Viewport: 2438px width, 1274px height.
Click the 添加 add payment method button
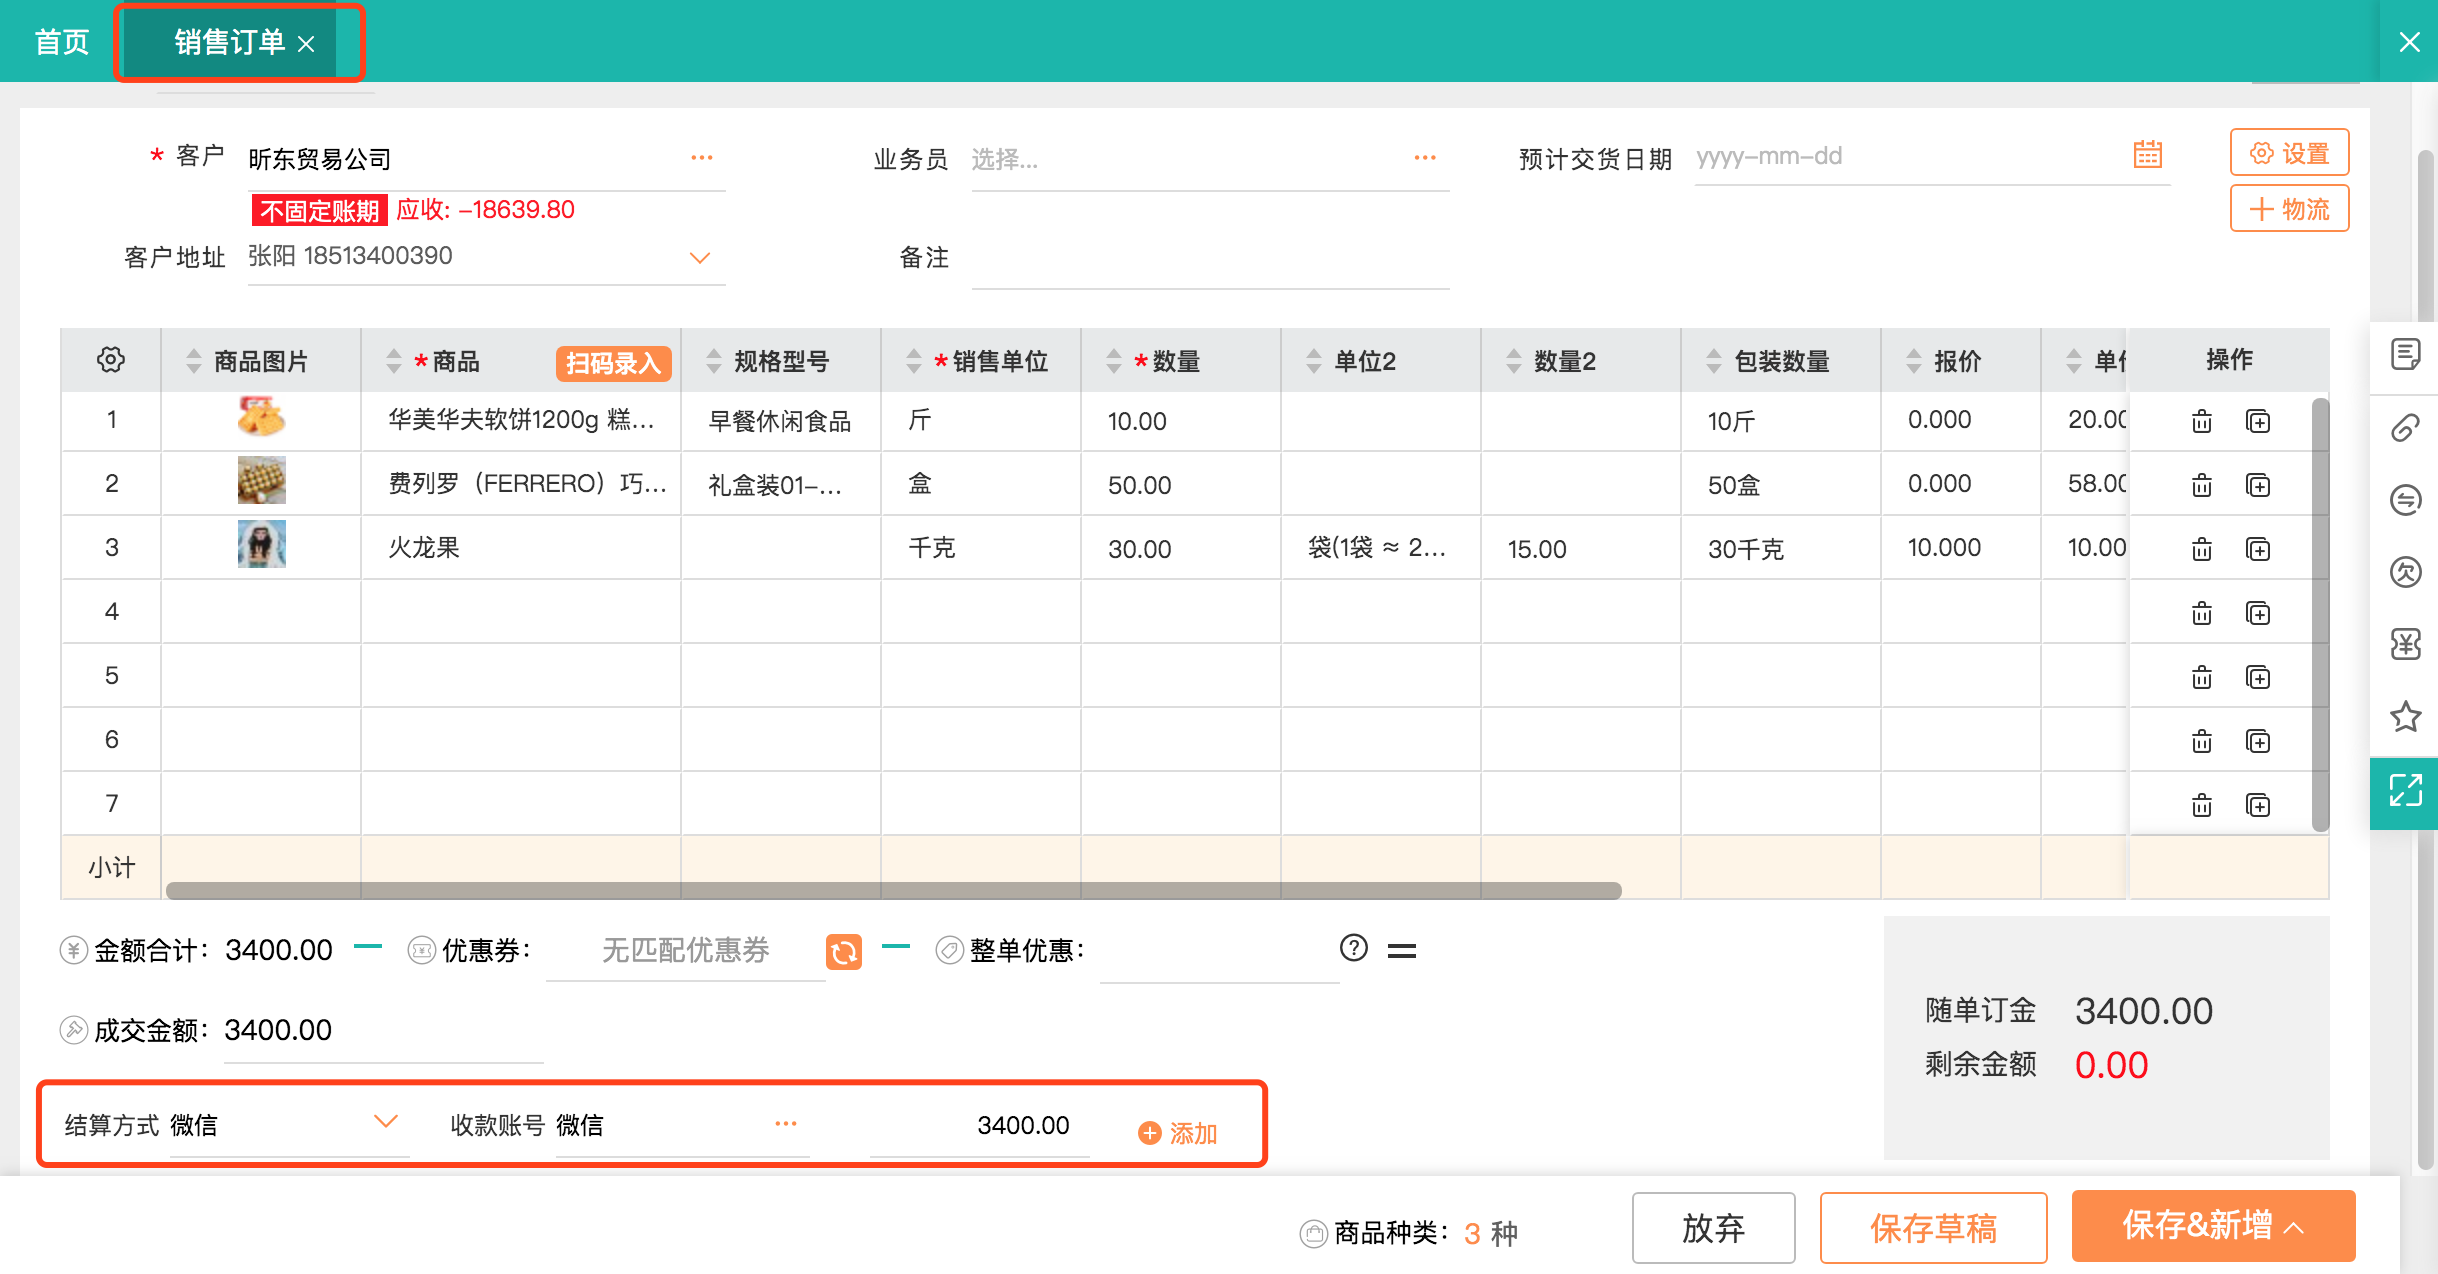[x=1179, y=1129]
